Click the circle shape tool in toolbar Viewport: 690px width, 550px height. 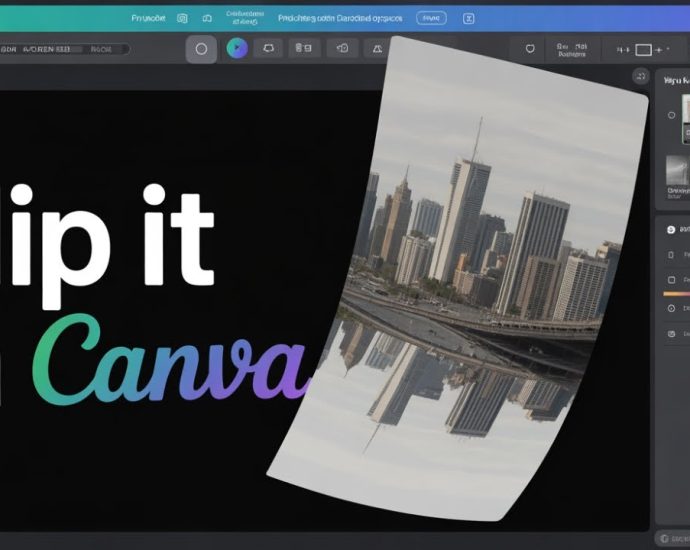(201, 49)
